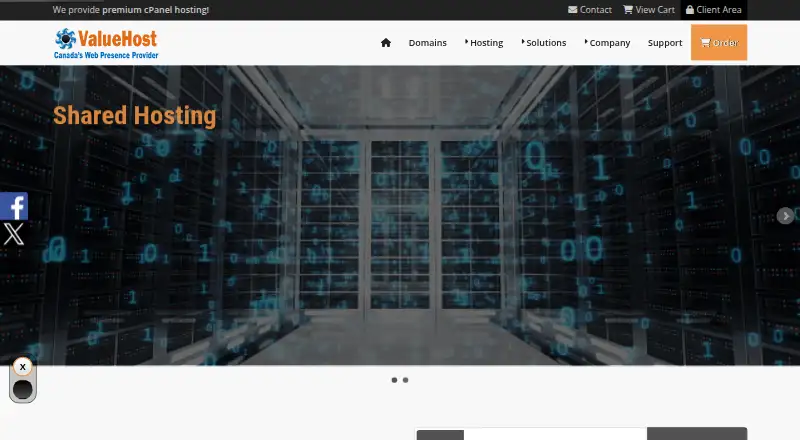Open View Cart in top bar

[648, 10]
